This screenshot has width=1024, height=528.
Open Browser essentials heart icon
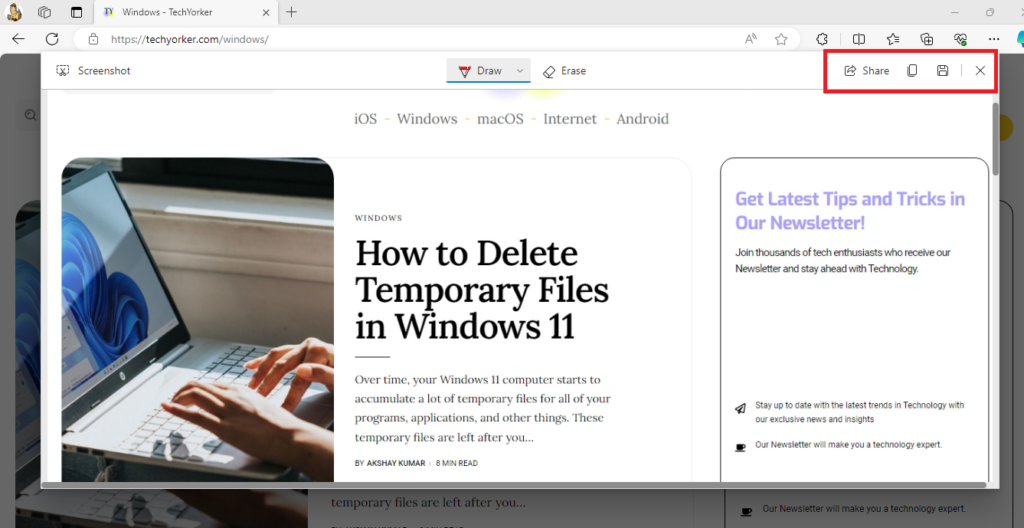click(x=960, y=39)
